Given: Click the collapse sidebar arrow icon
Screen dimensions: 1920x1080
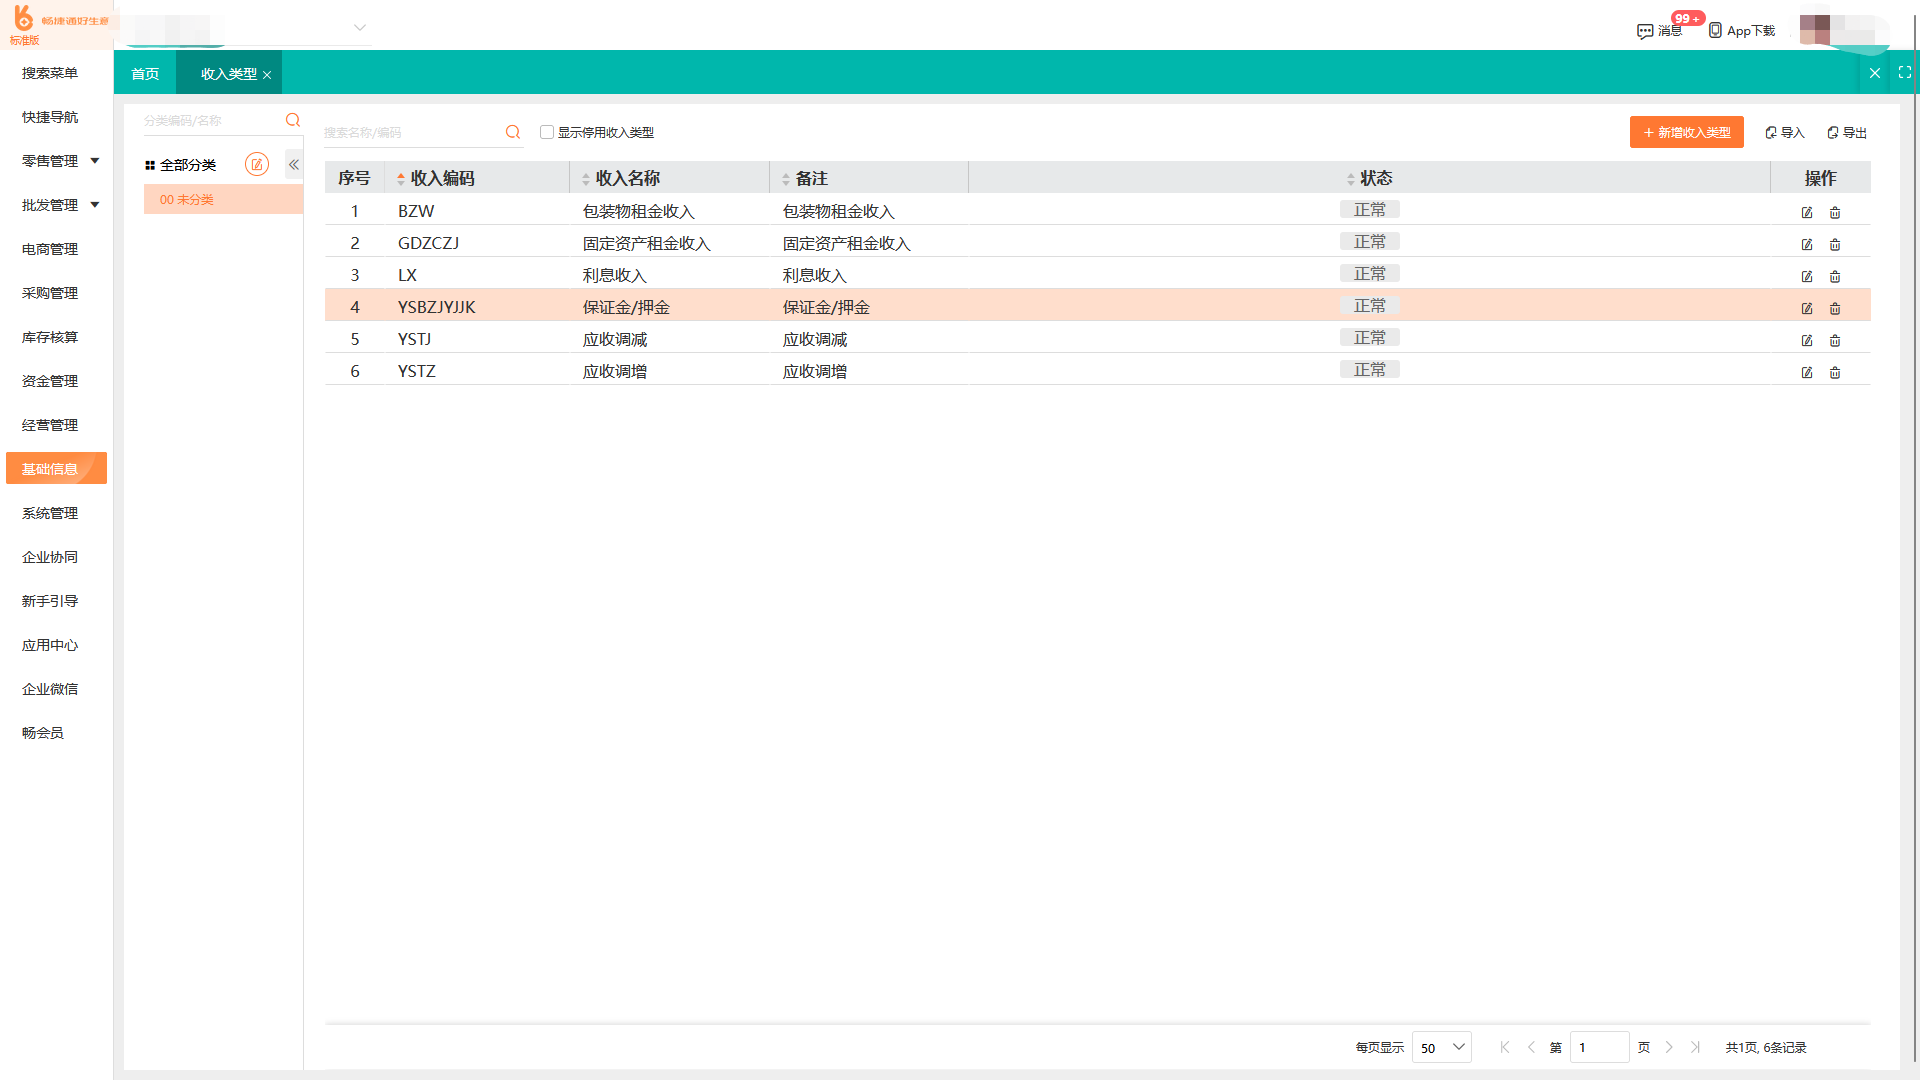Looking at the screenshot, I should coord(294,164).
